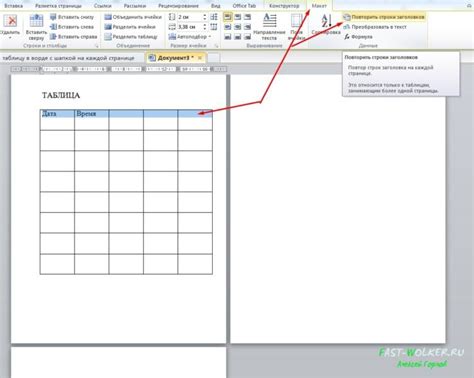Select Объединить ячейки (Merge Cells)
474x378 pixels.
point(133,17)
